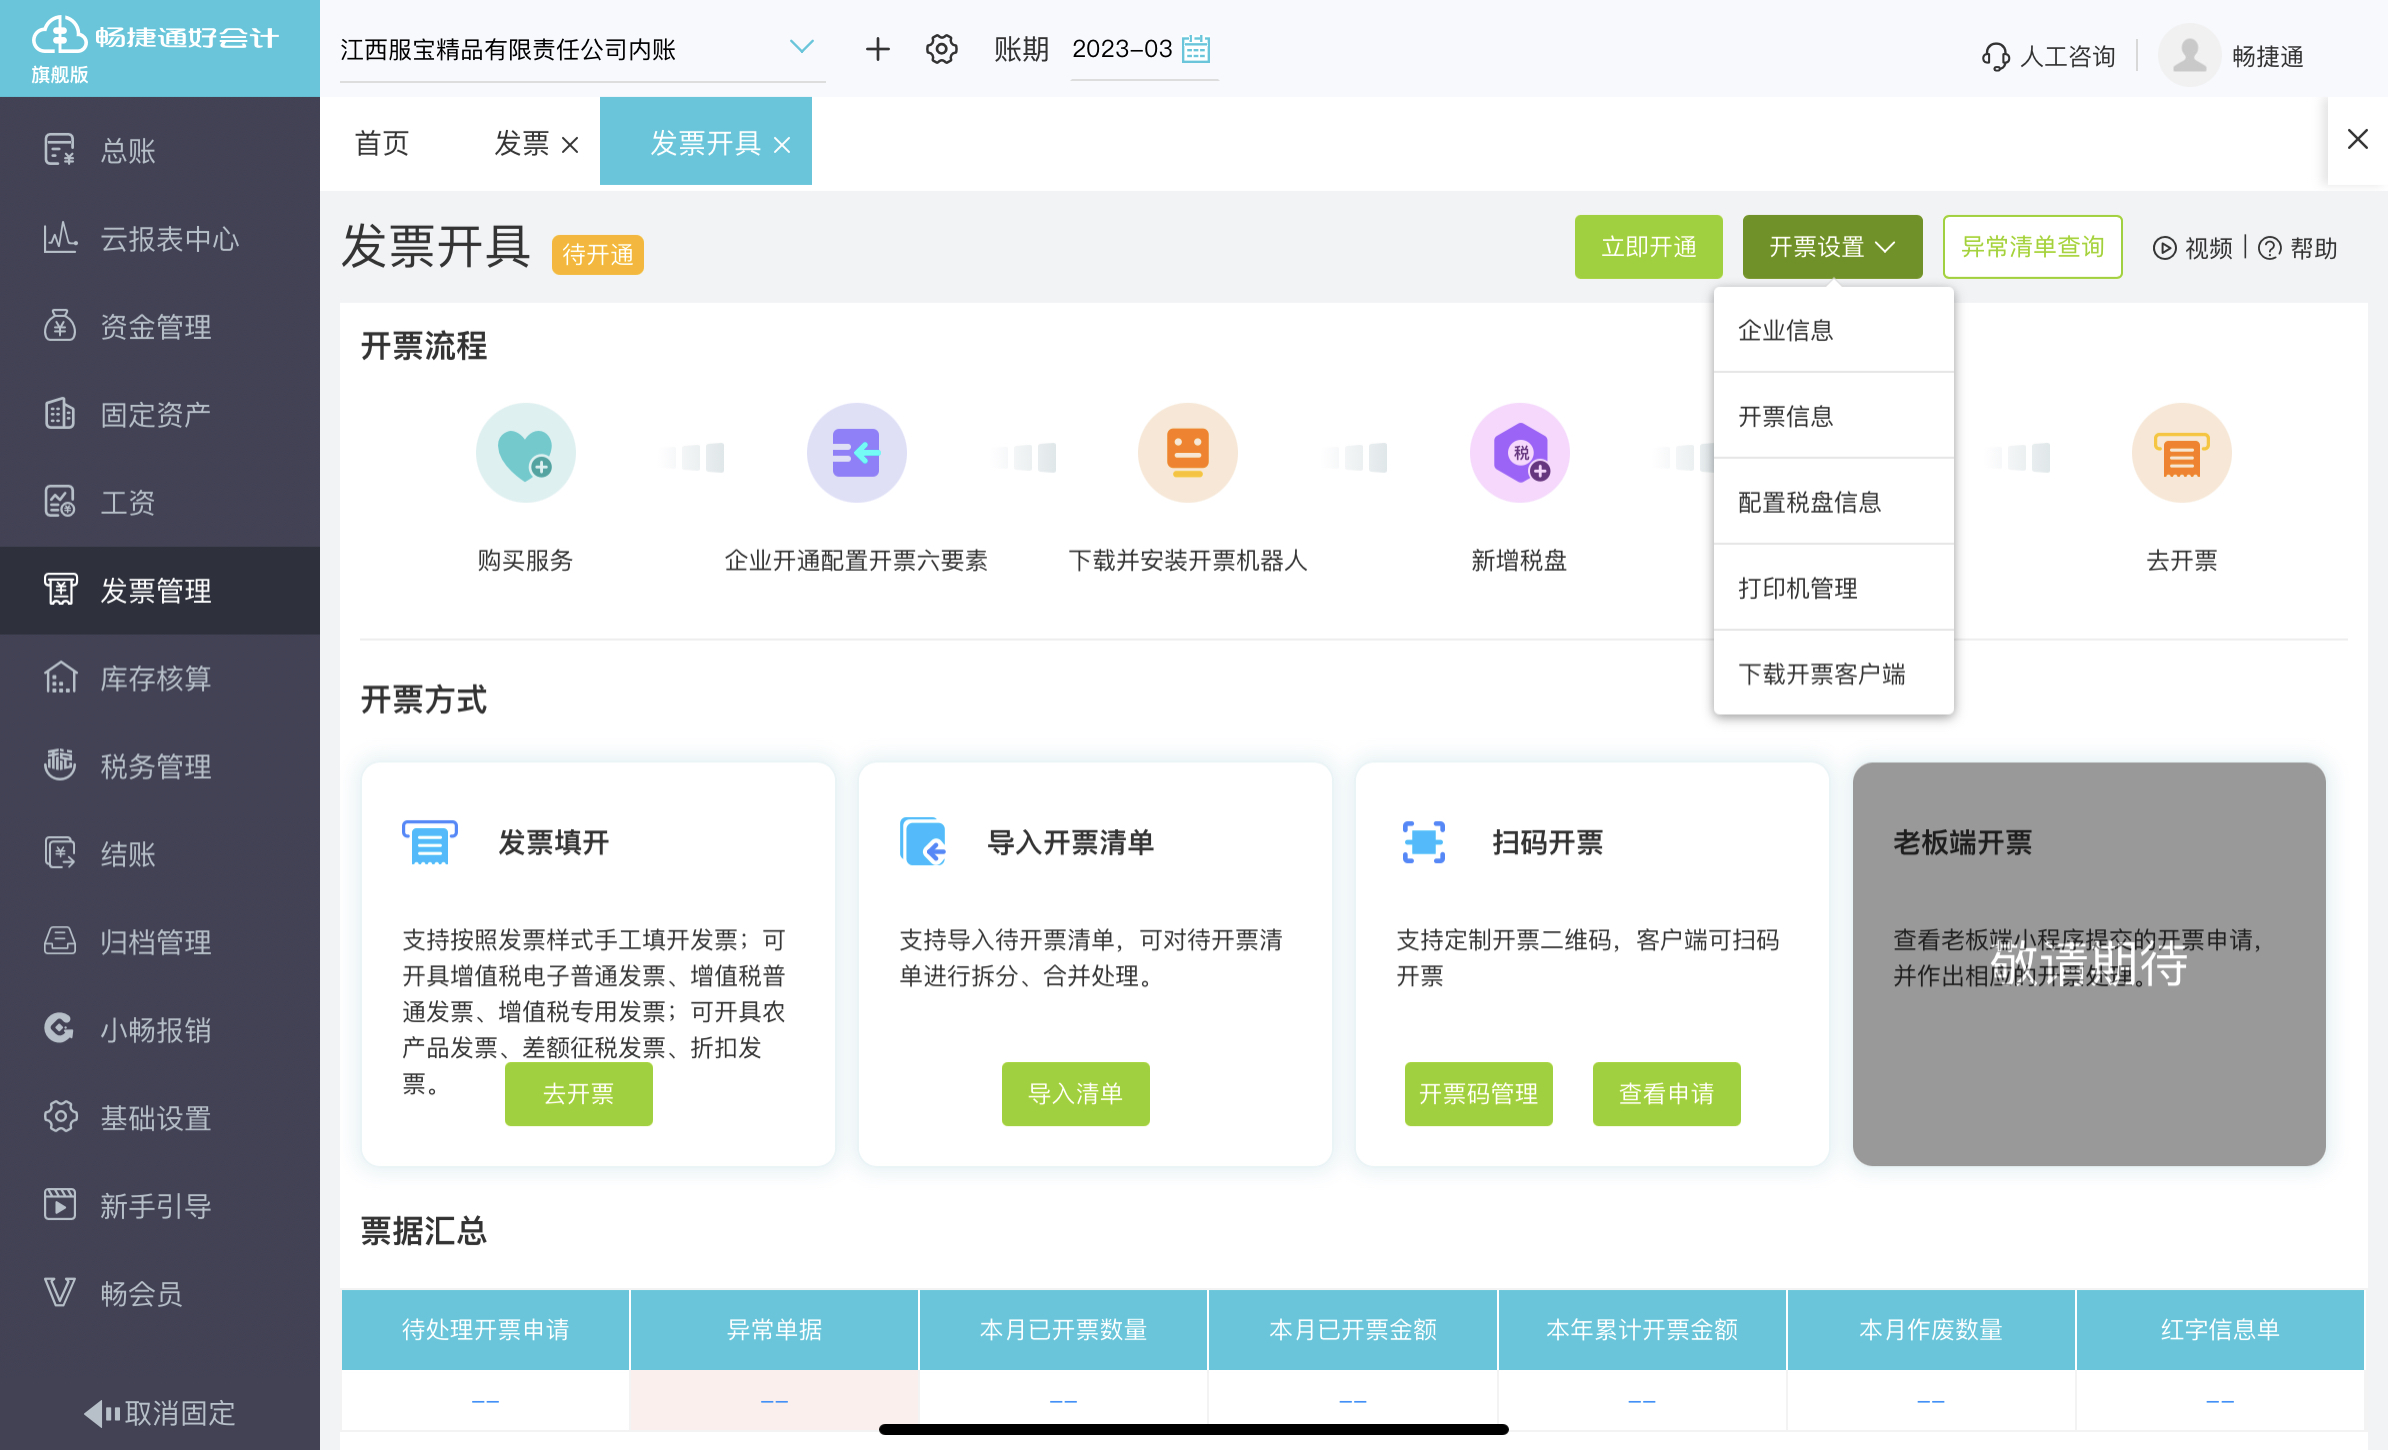Click the 发票 tab to view invoices
The image size is (2388, 1450).
(522, 143)
